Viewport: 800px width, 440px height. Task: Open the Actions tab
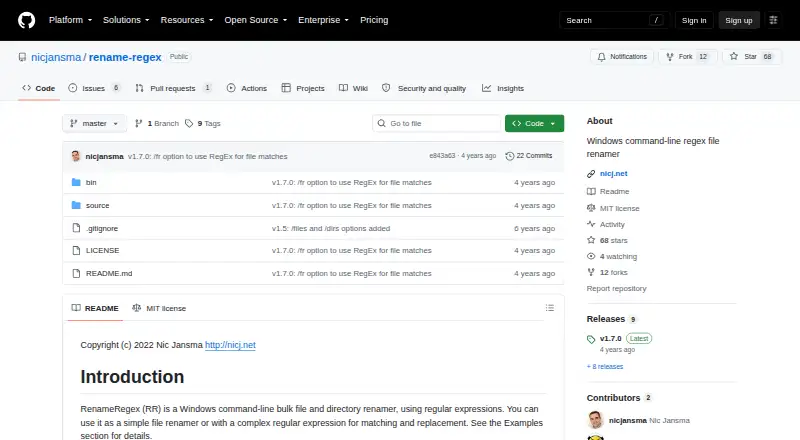tap(247, 88)
